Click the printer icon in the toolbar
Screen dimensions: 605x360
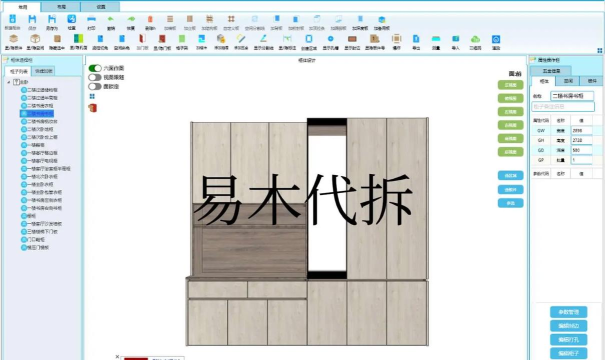click(x=91, y=19)
